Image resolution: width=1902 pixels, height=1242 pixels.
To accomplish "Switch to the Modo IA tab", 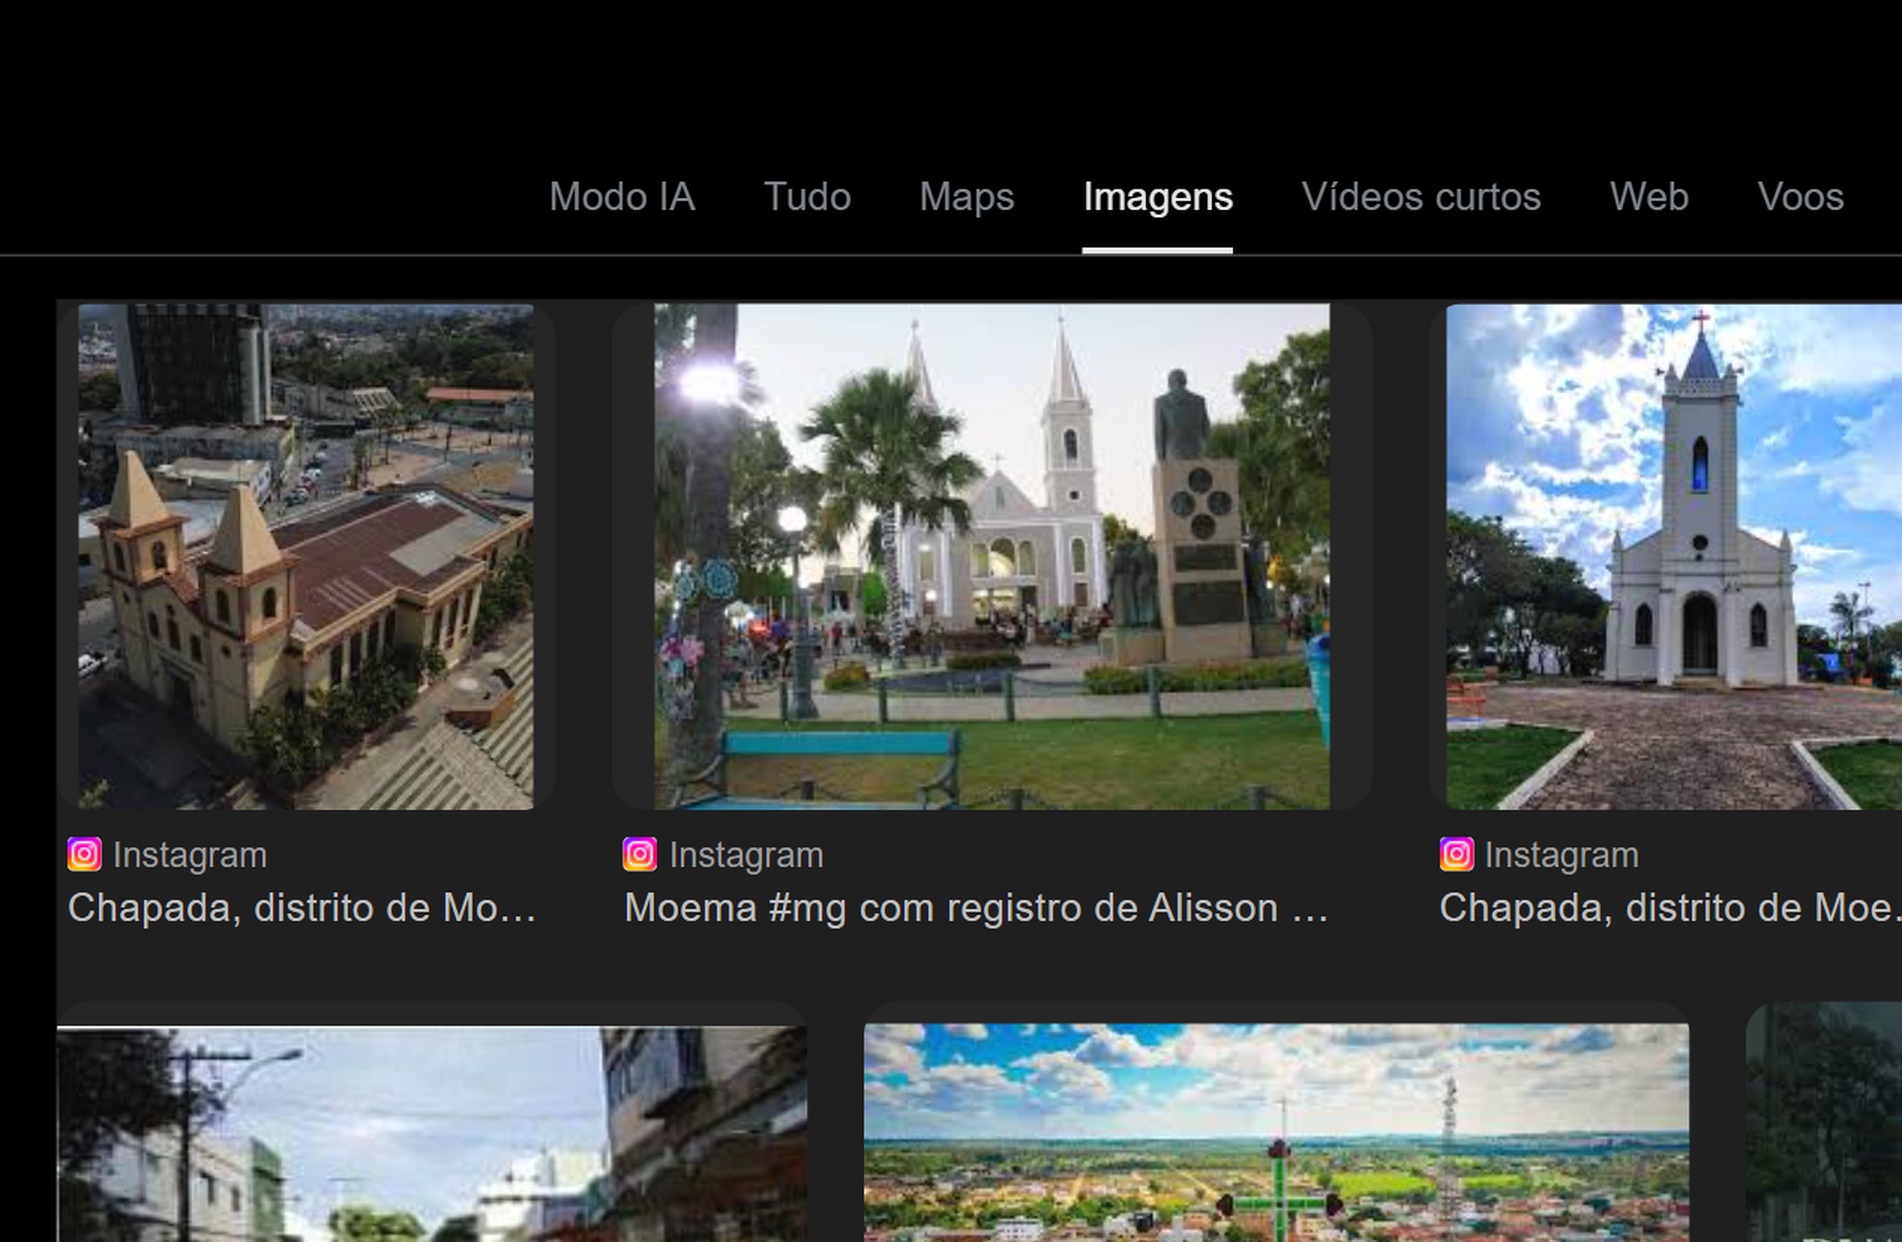I will pos(621,197).
